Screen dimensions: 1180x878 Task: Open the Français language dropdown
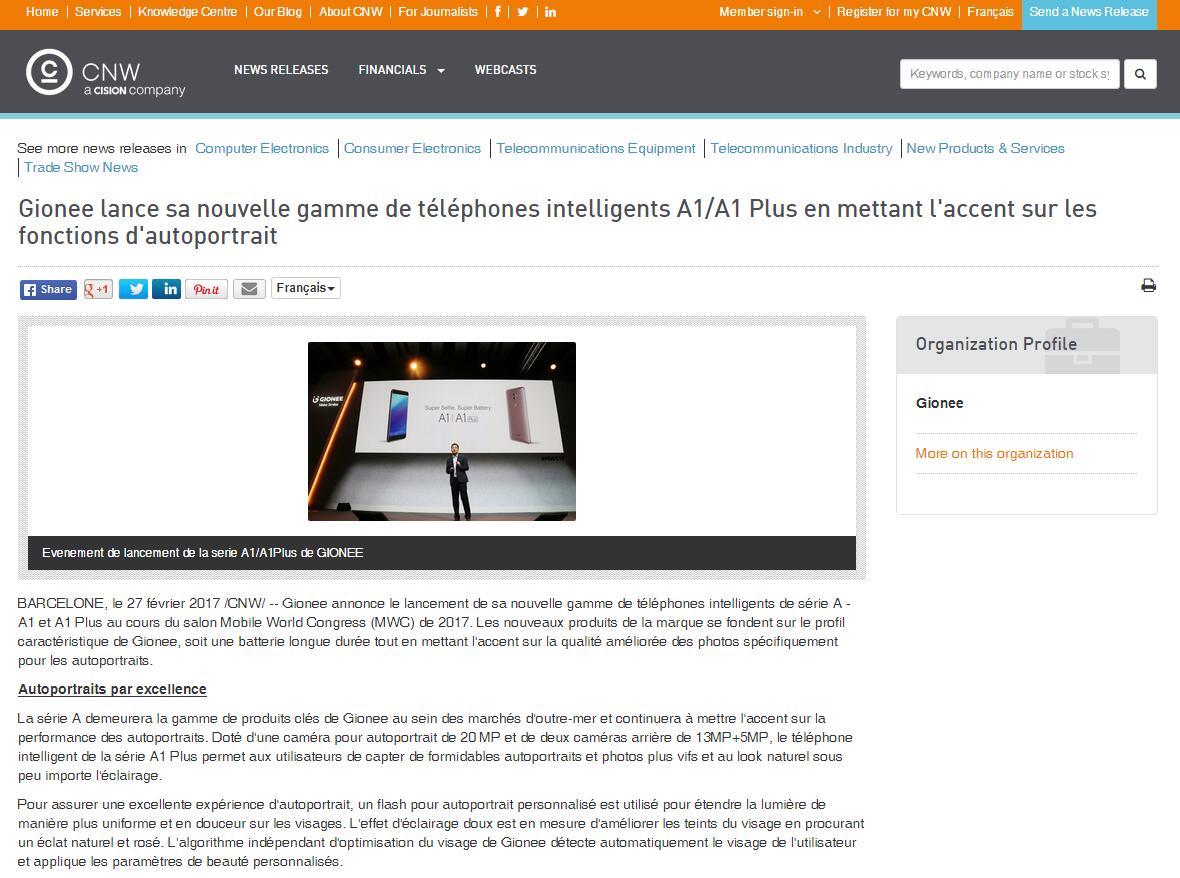305,288
